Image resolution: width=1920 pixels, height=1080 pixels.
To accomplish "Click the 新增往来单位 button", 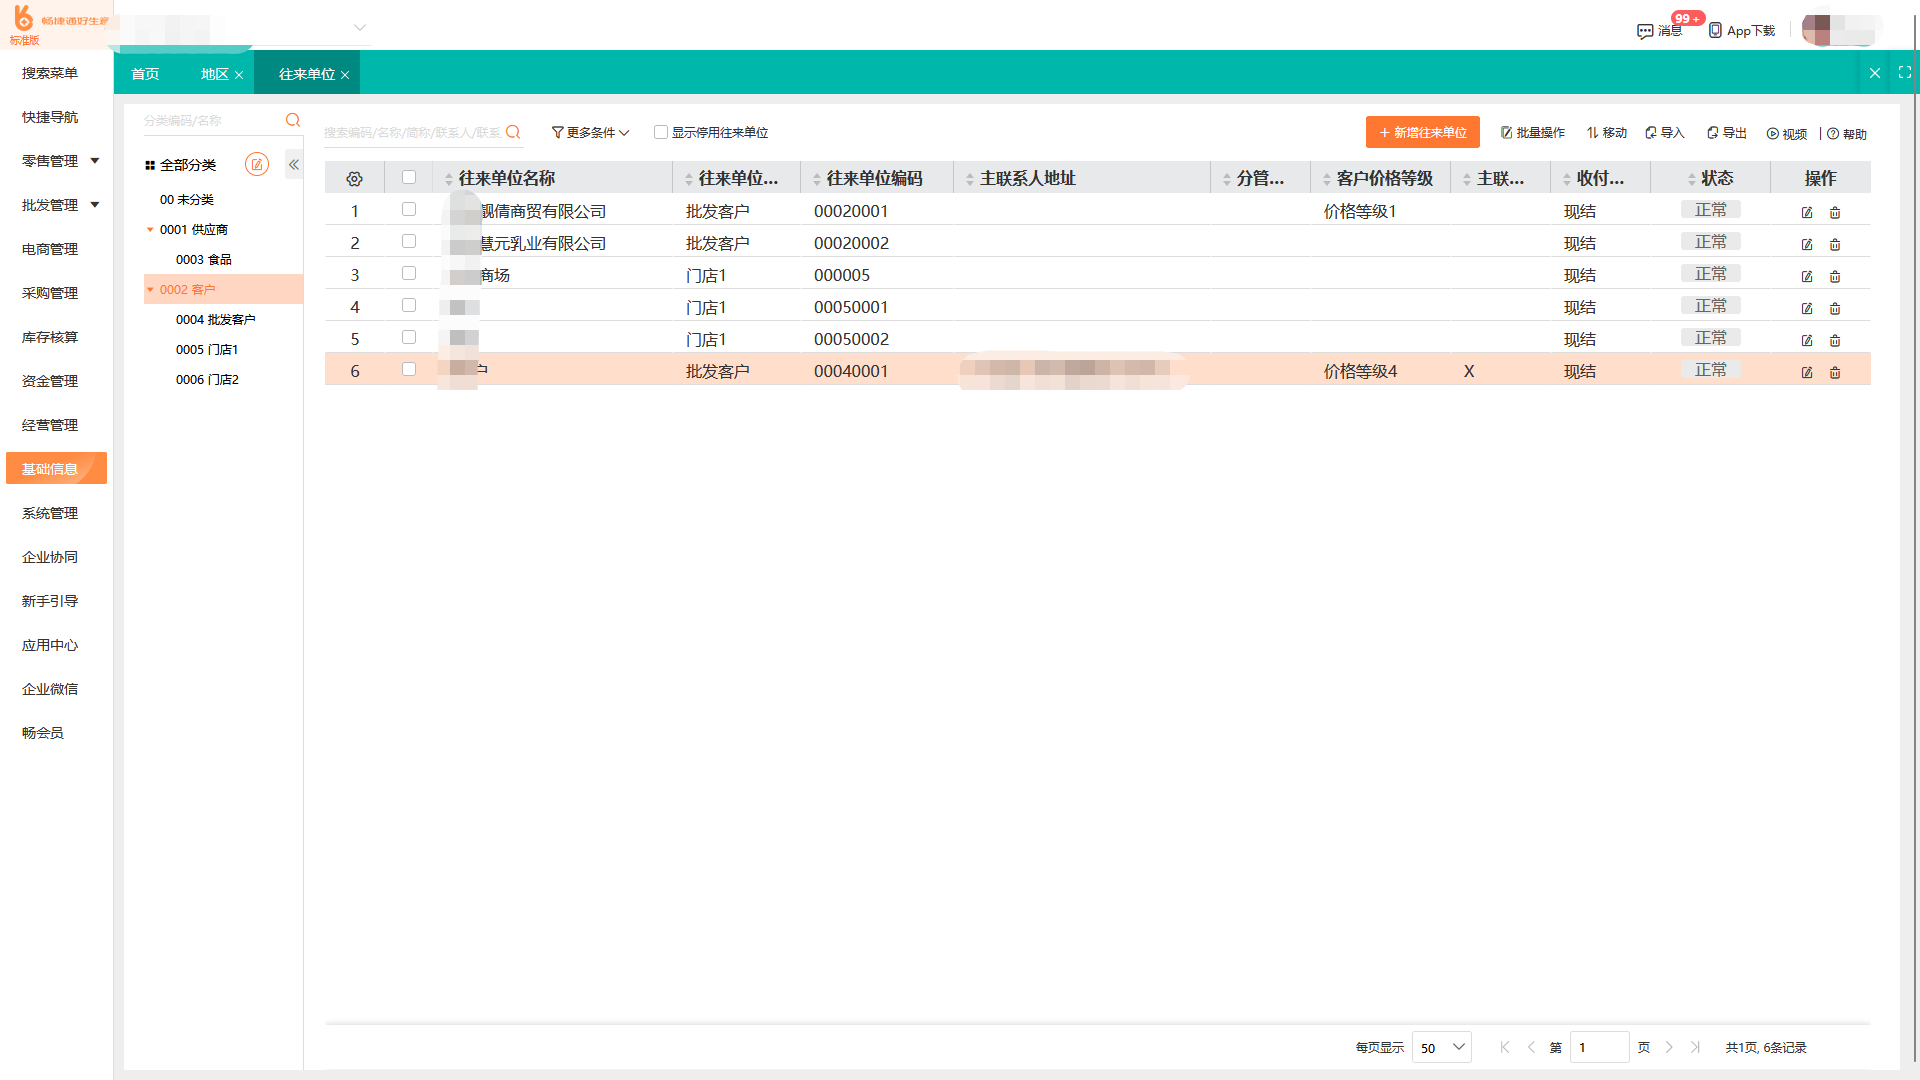I will pyautogui.click(x=1423, y=131).
